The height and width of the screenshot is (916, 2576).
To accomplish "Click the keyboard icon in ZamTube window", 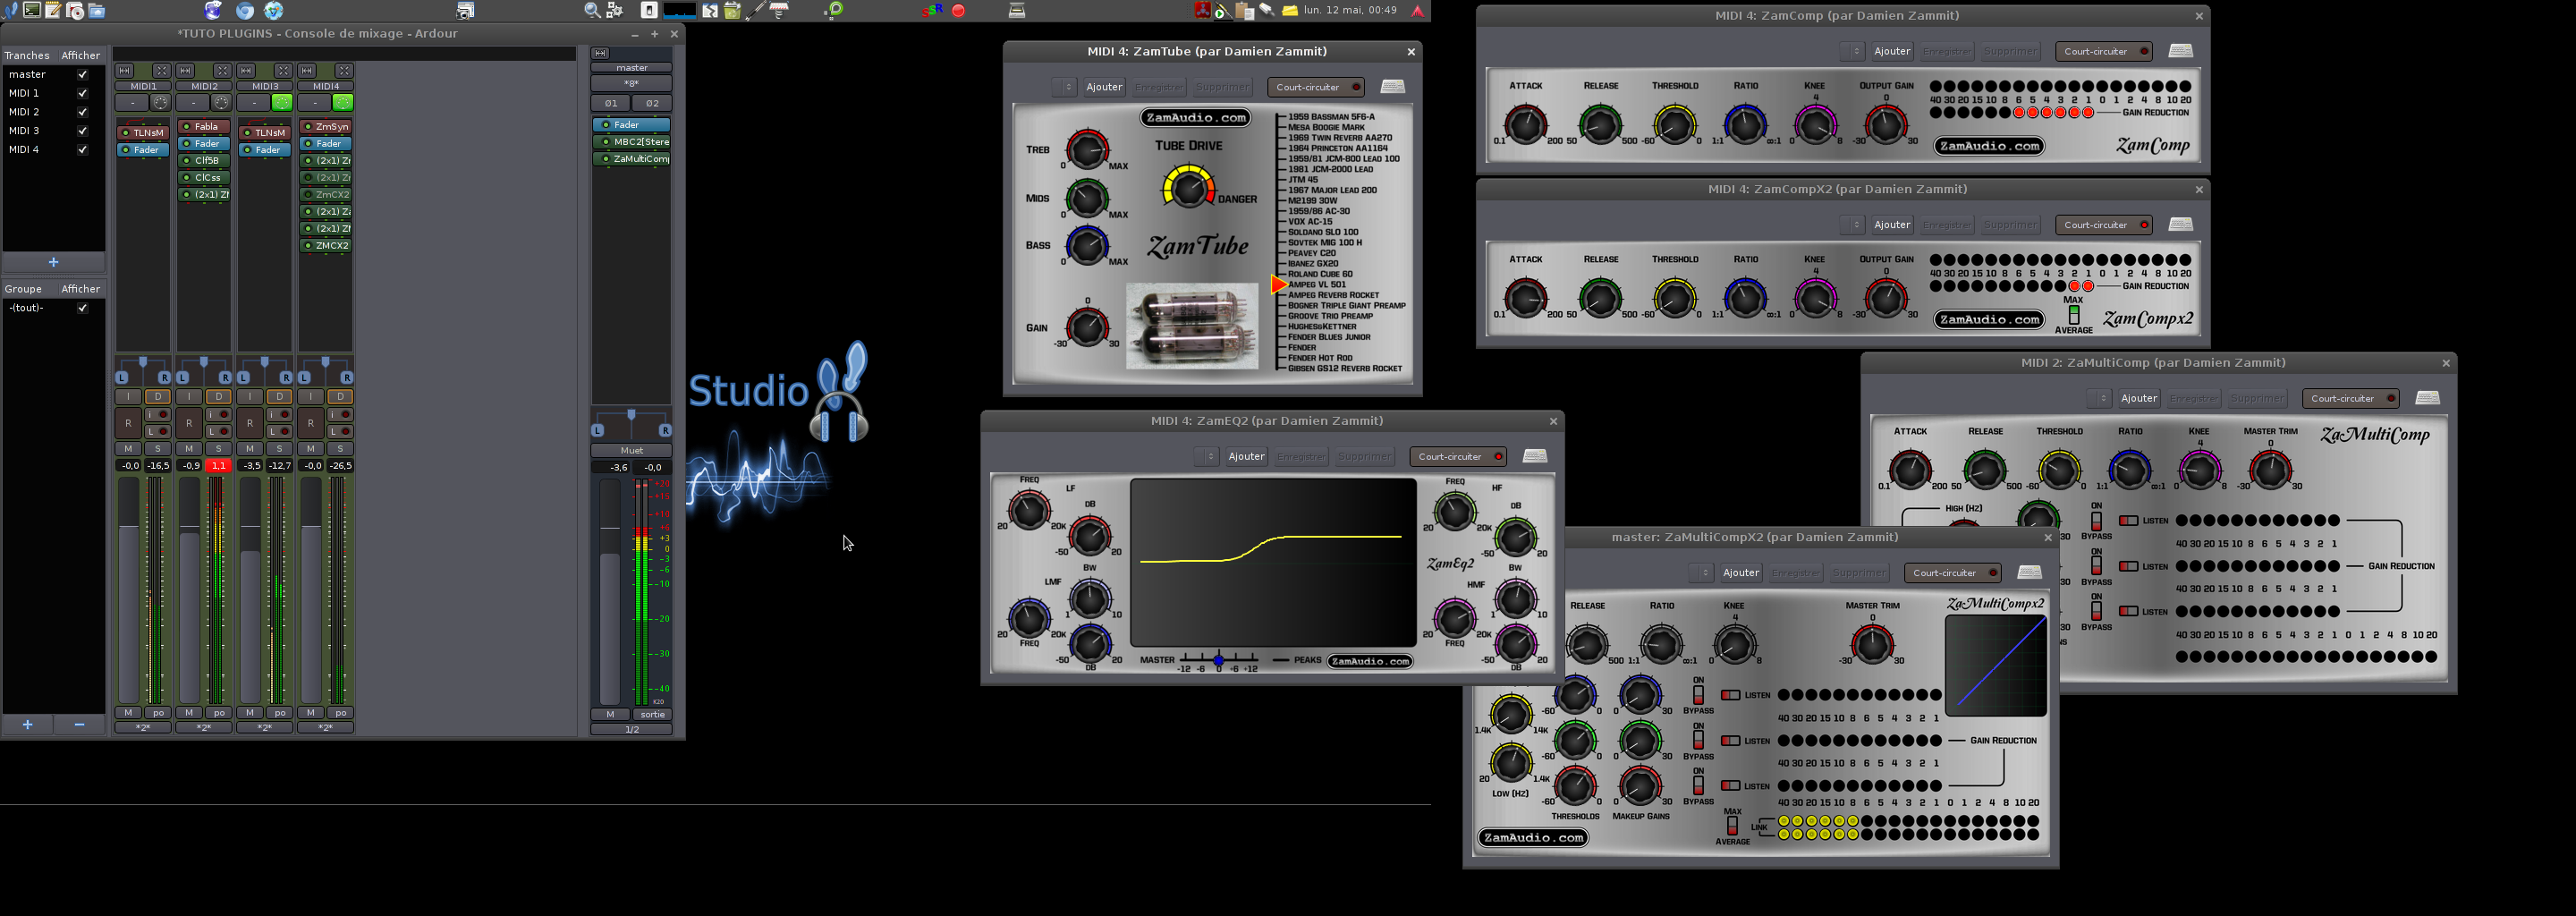I will coord(1392,87).
